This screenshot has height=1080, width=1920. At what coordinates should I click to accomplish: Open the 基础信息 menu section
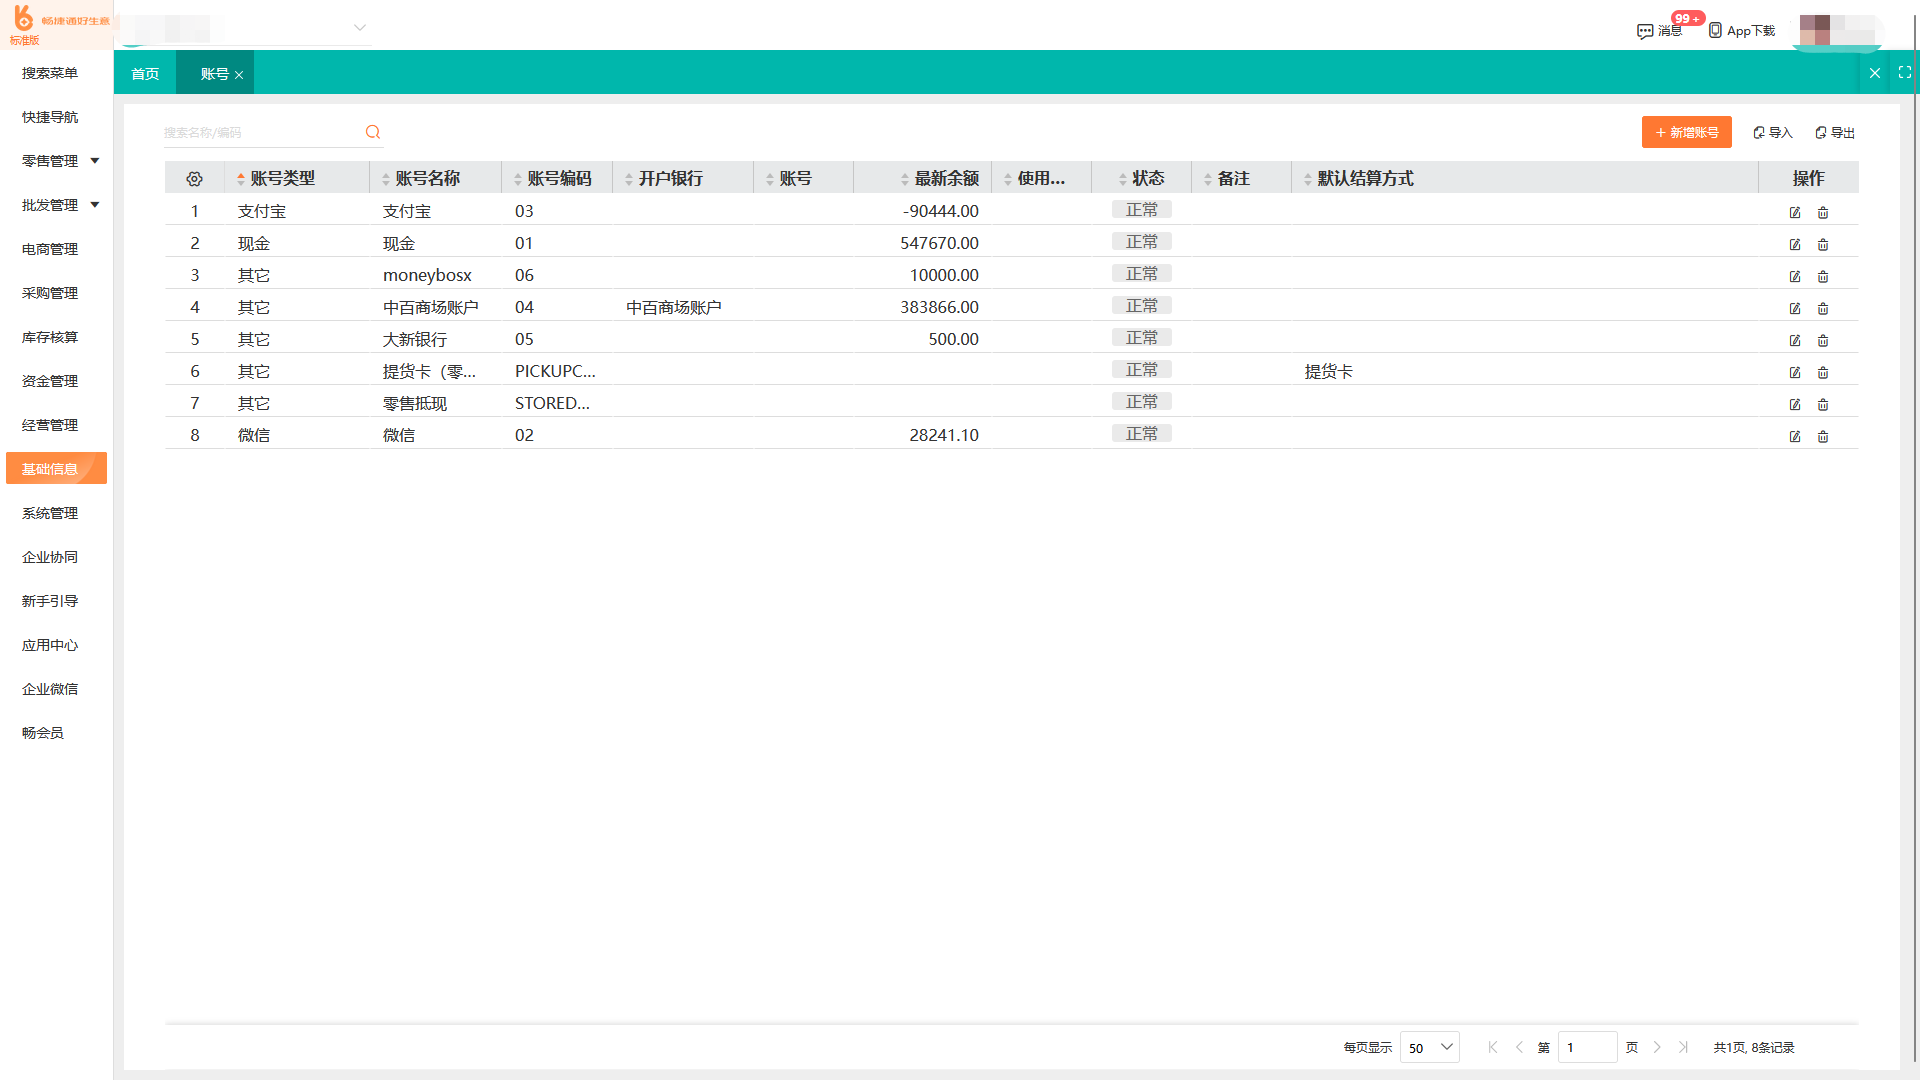[53, 468]
